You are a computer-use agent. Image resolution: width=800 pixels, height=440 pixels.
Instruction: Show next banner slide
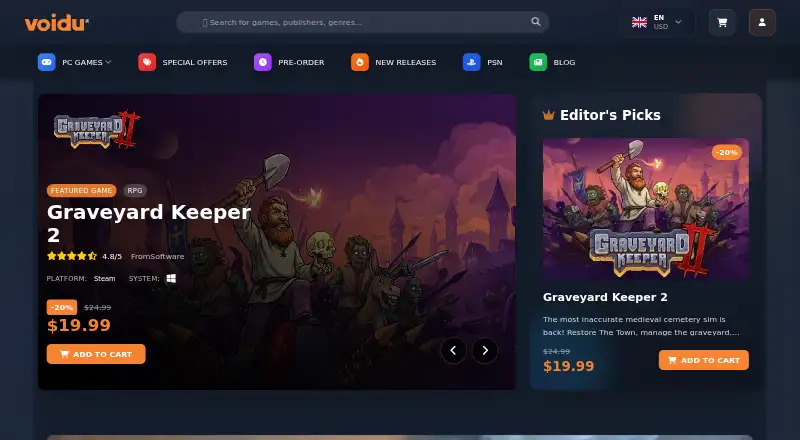pyautogui.click(x=485, y=350)
